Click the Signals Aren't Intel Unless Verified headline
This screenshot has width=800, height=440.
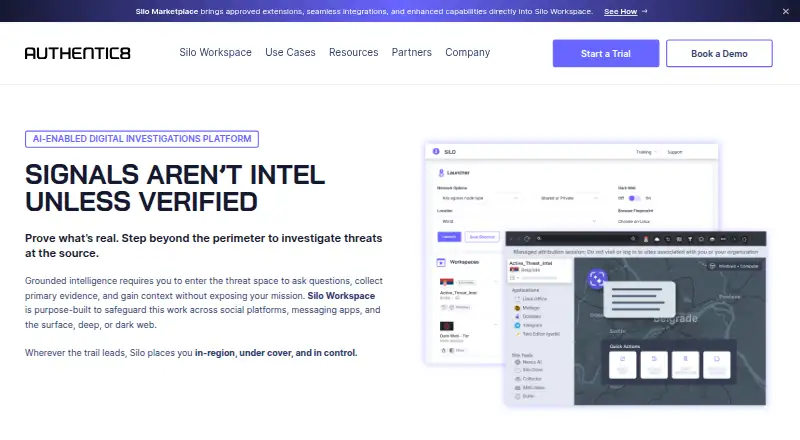tap(175, 188)
